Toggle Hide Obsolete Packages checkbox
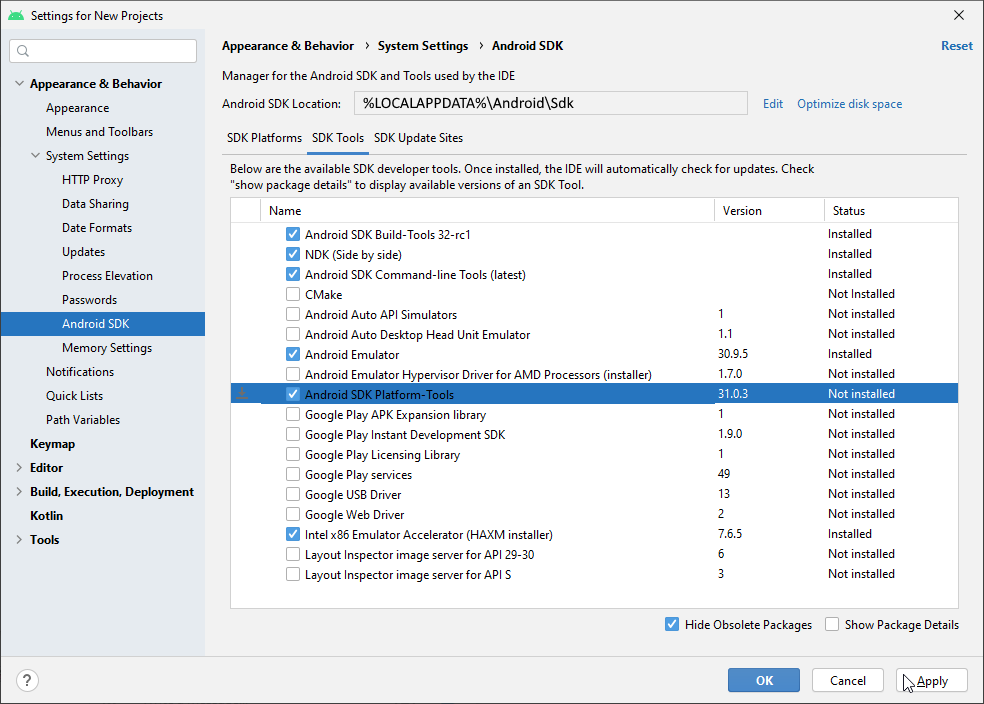Screen dimensions: 984x704 click(672, 625)
